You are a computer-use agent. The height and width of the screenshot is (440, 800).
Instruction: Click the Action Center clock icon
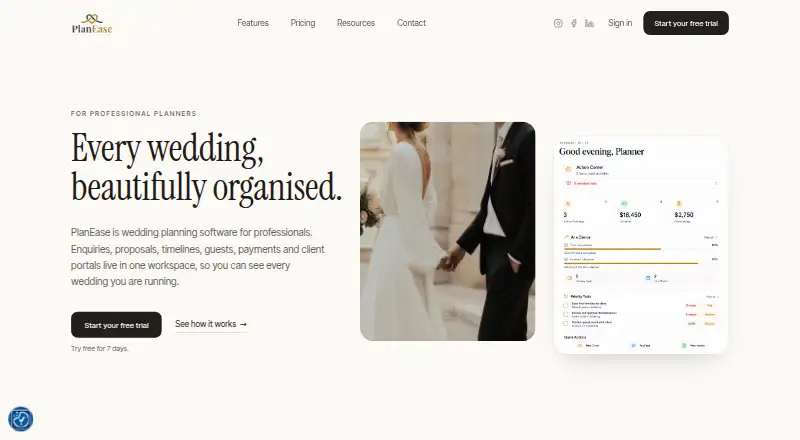(x=568, y=169)
